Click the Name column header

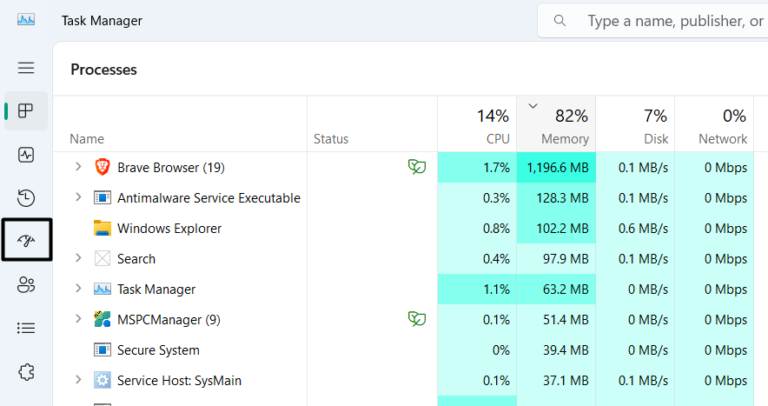click(87, 139)
